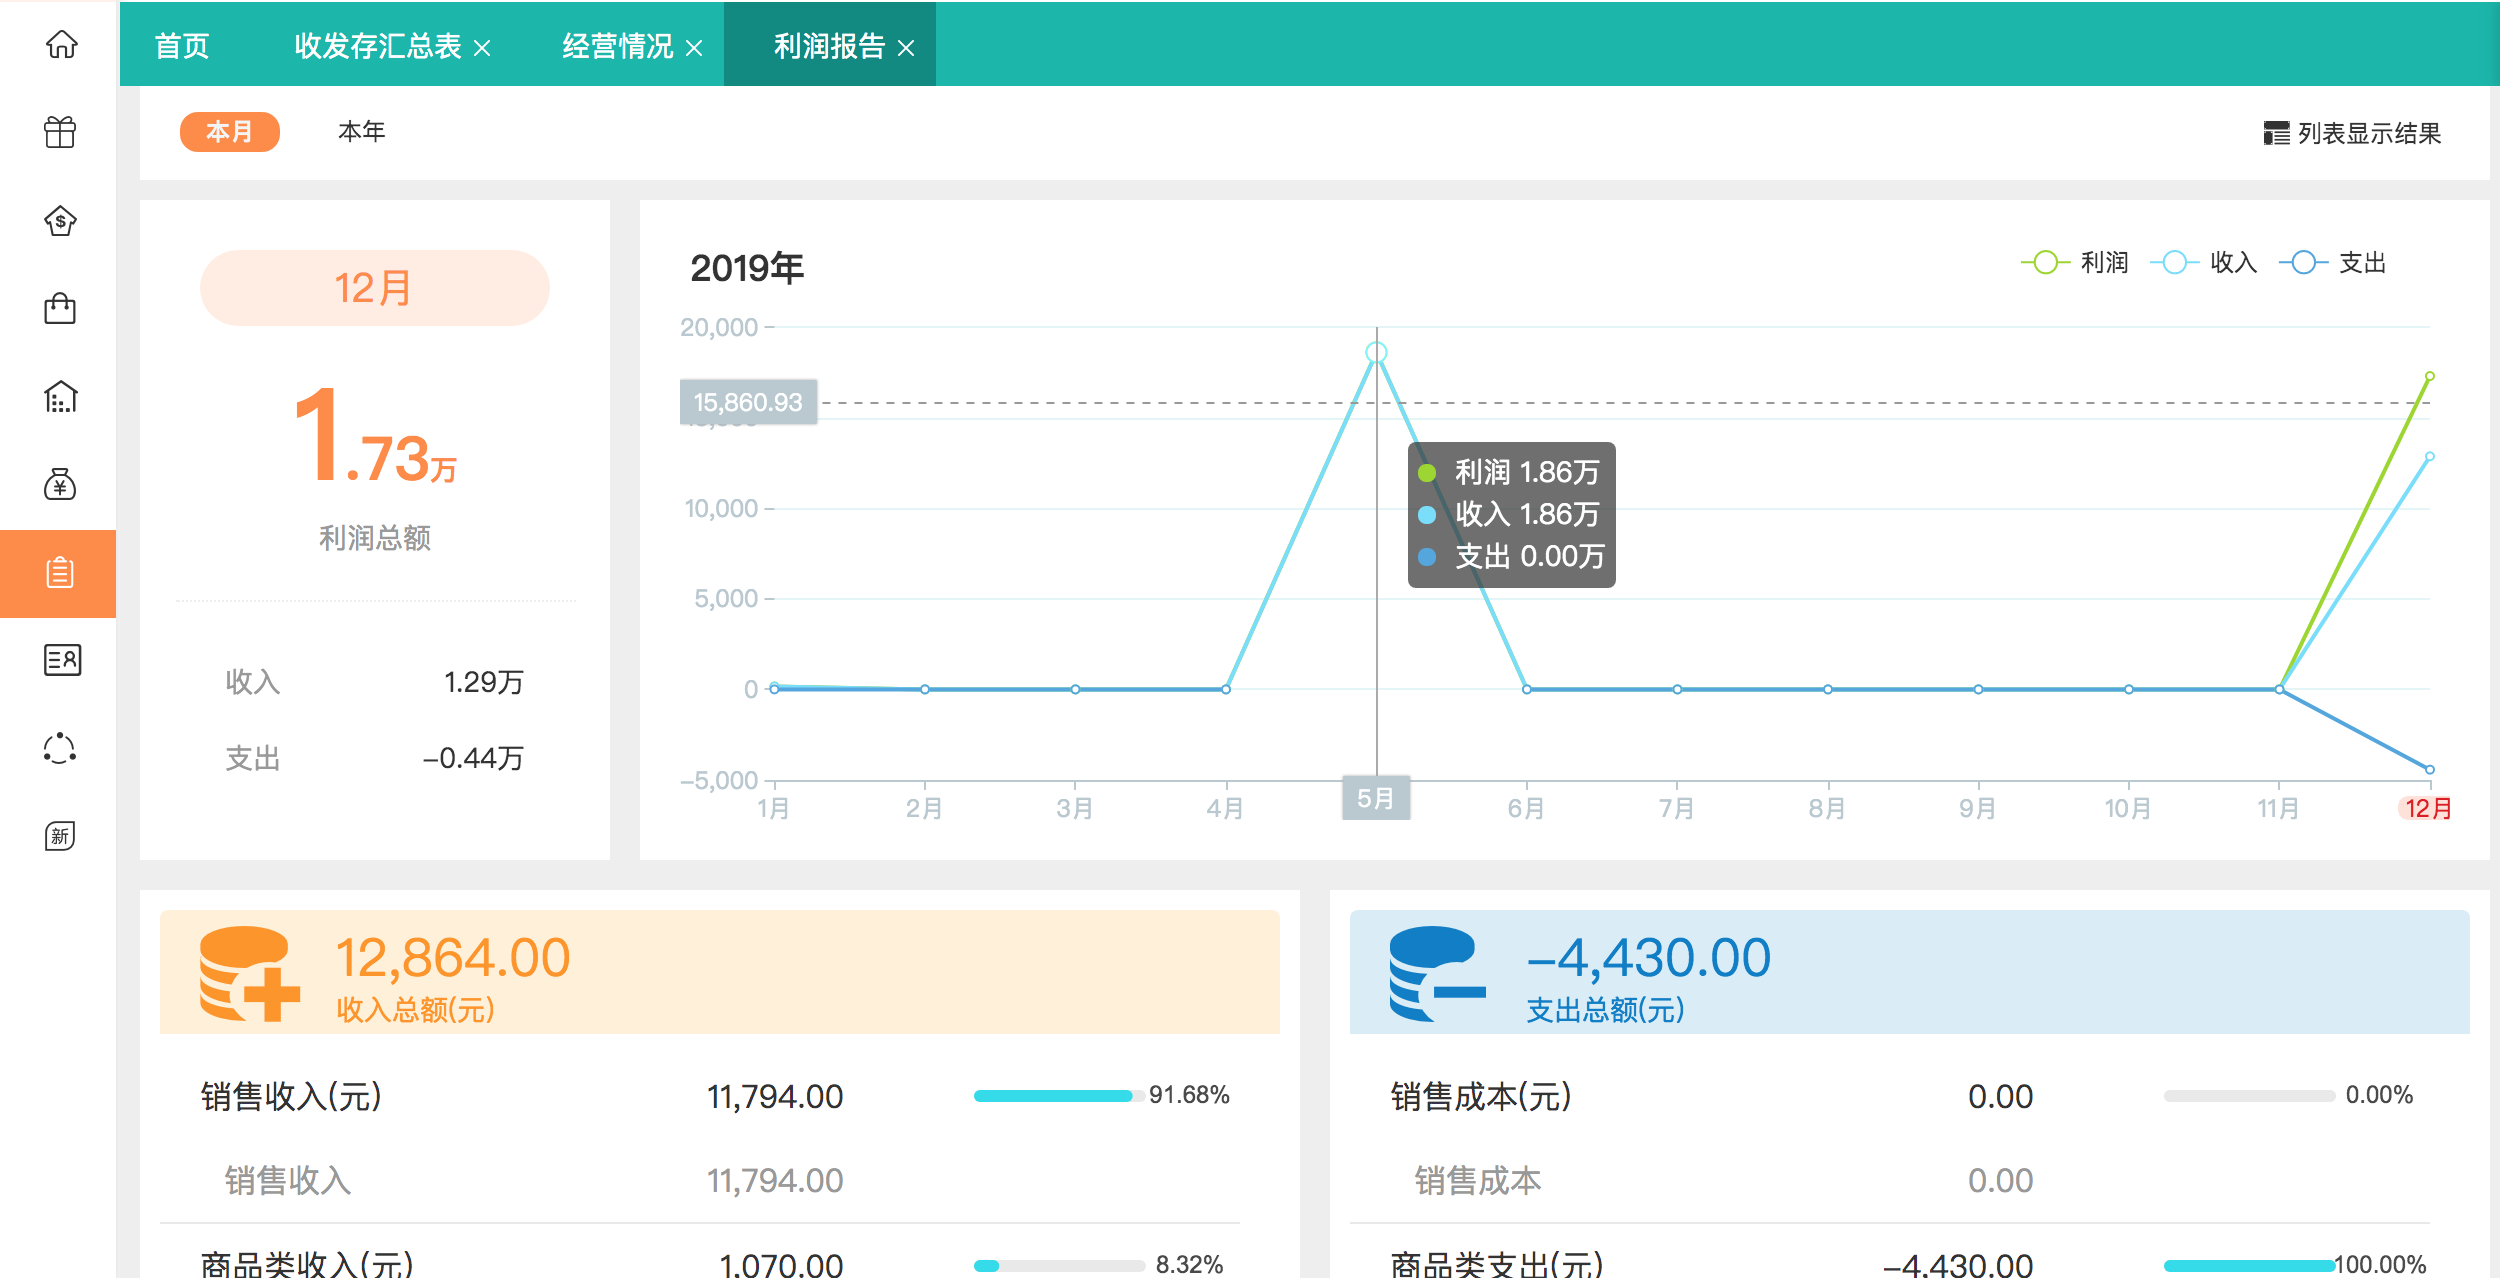Click 本月 (current month) button
This screenshot has height=1278, width=2500.
tap(228, 130)
